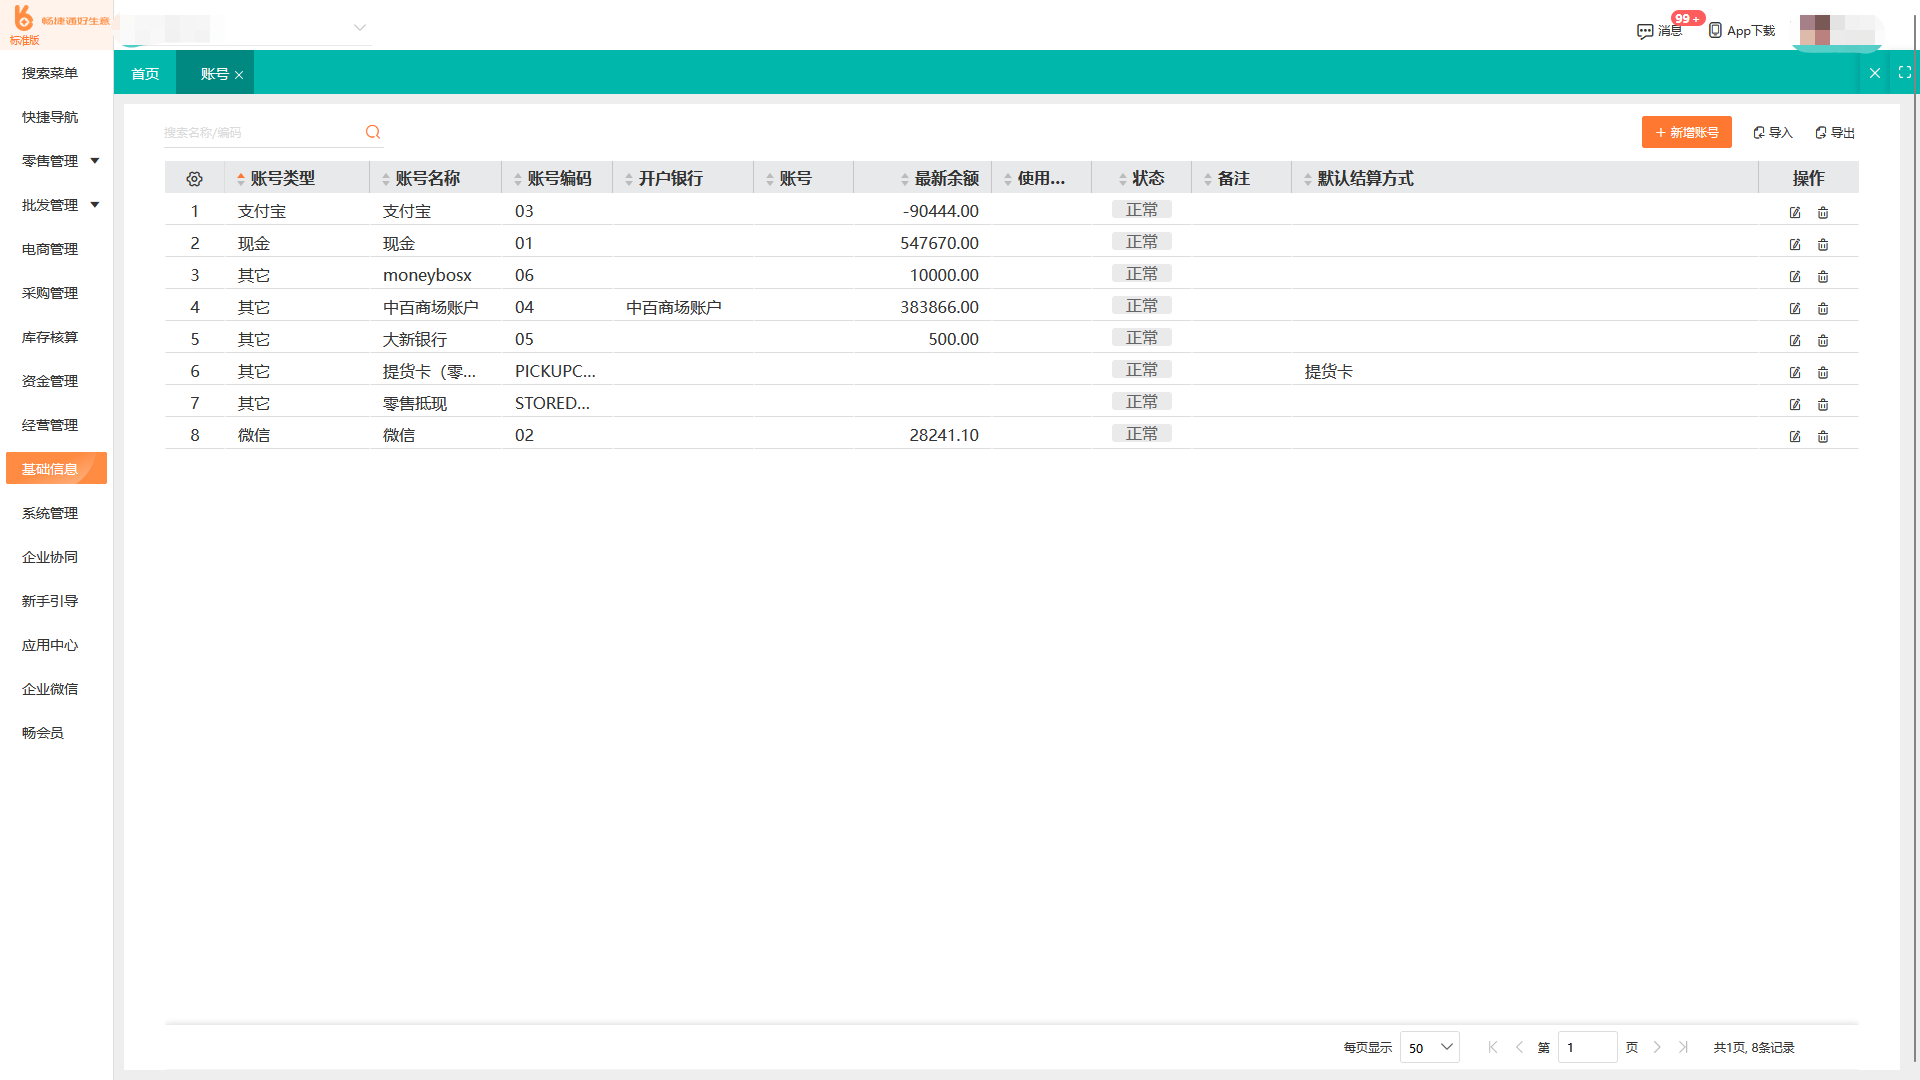1920x1080 pixels.
Task: Click the edit icon for moneybosx account
Action: point(1795,274)
